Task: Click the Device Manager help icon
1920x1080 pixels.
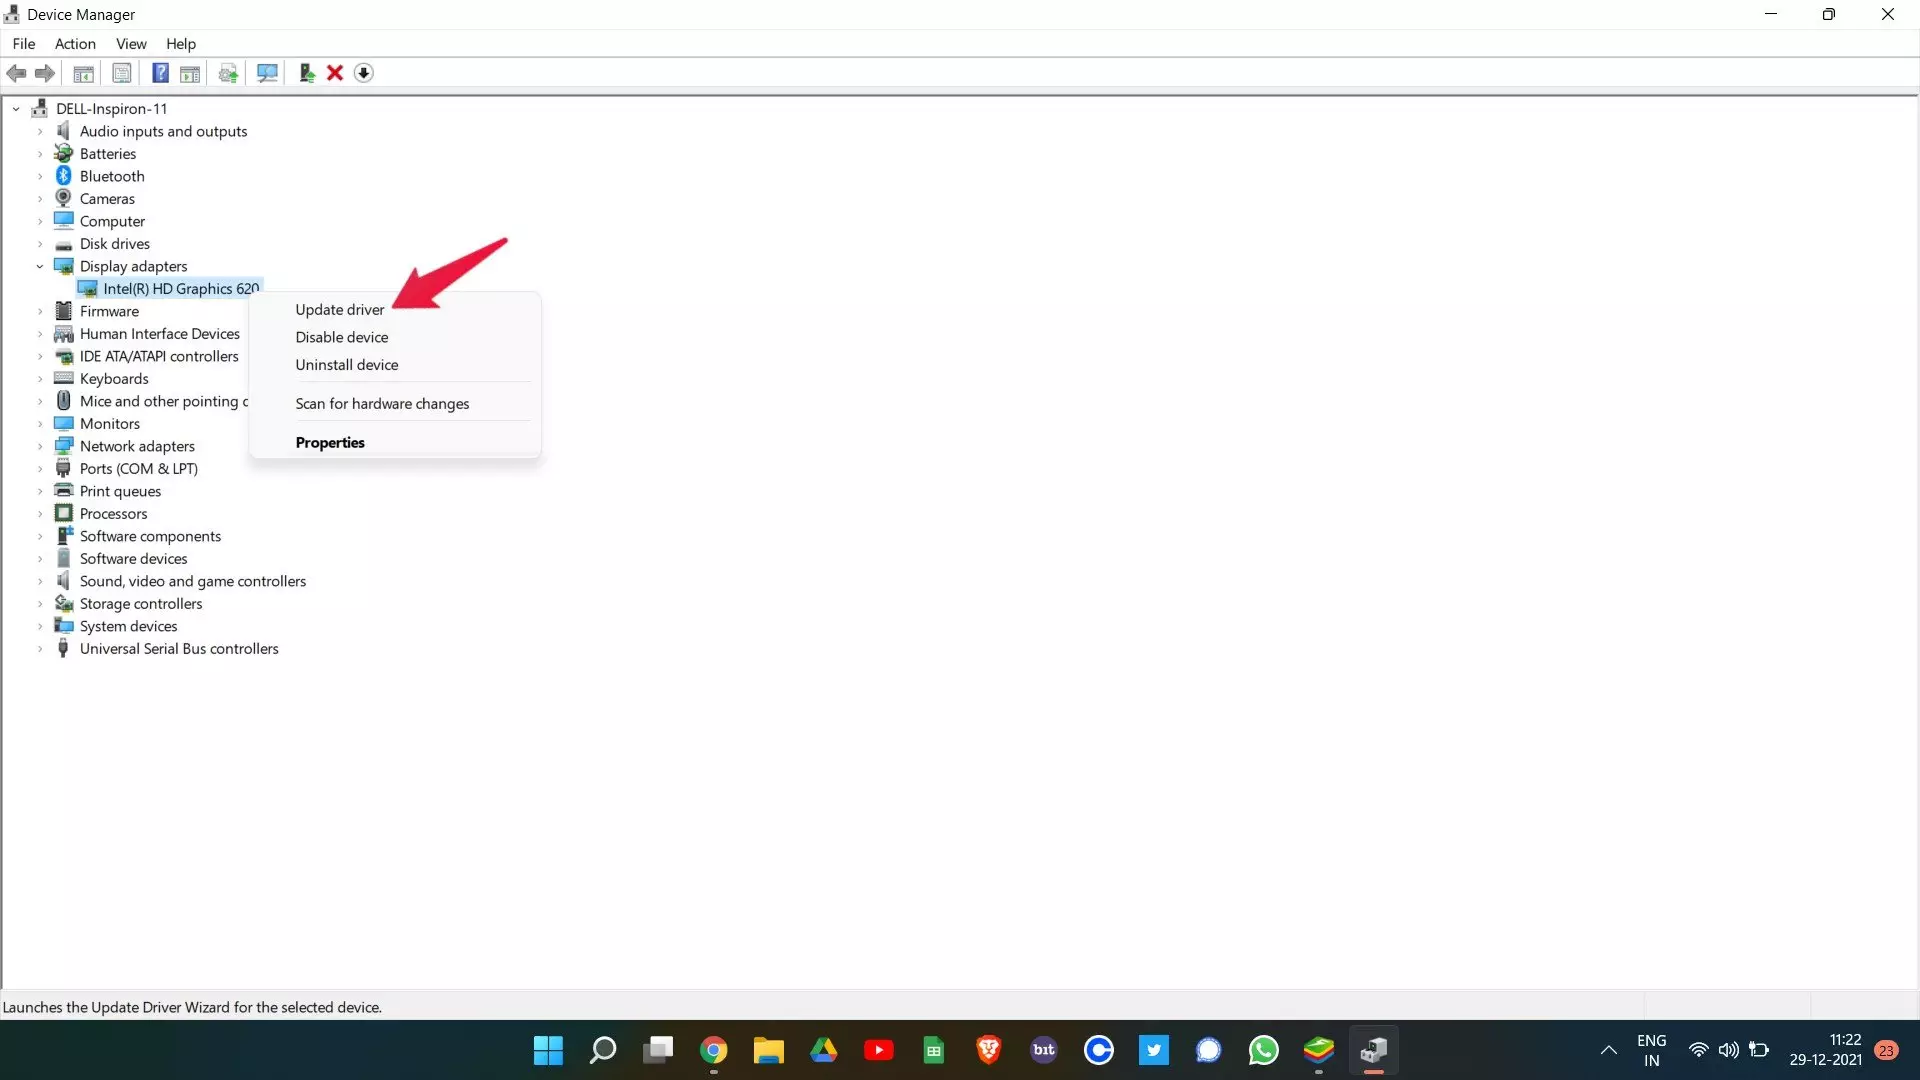Action: tap(157, 73)
